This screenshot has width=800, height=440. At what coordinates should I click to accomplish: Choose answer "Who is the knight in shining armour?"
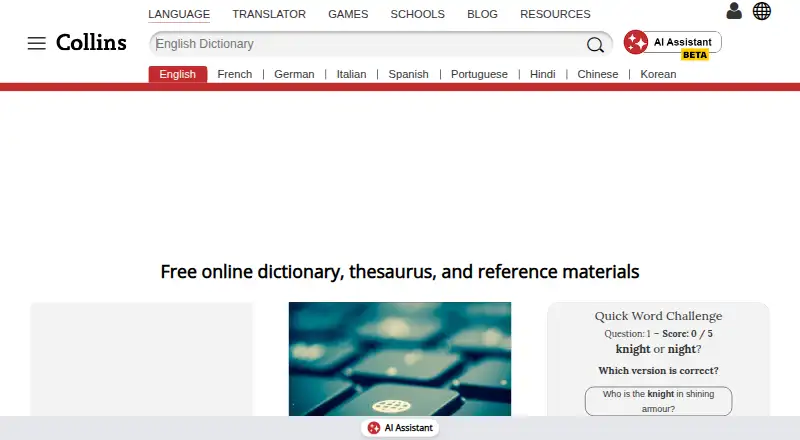(658, 401)
